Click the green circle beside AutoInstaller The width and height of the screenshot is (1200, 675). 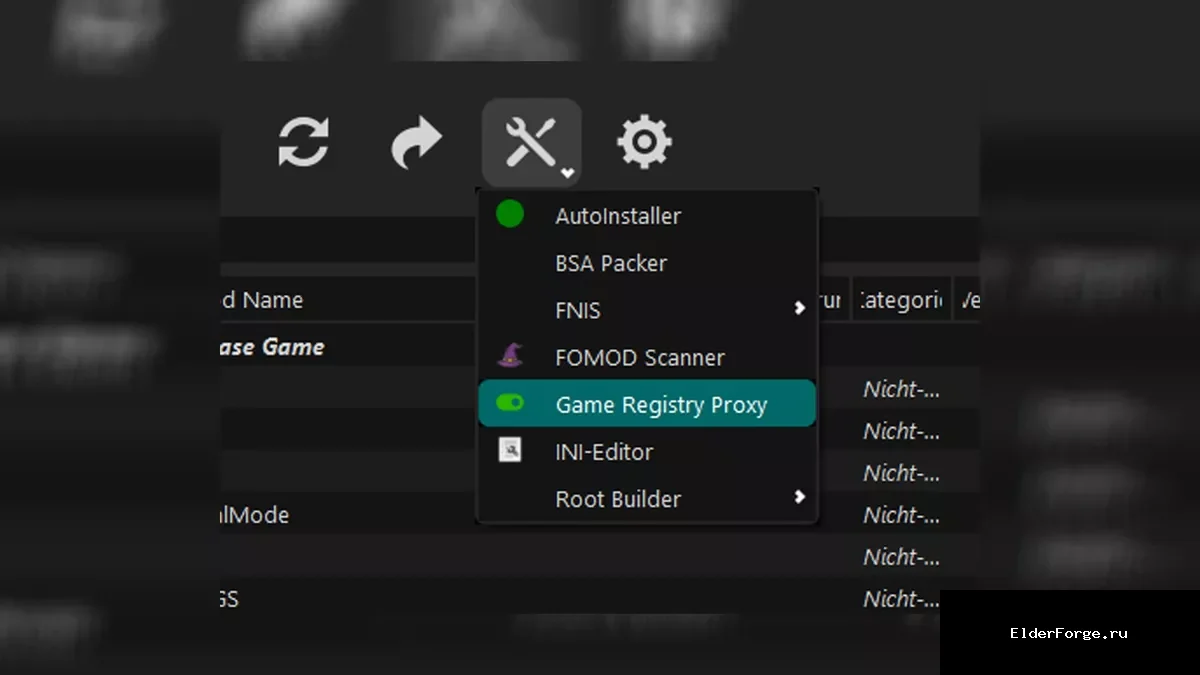(510, 214)
